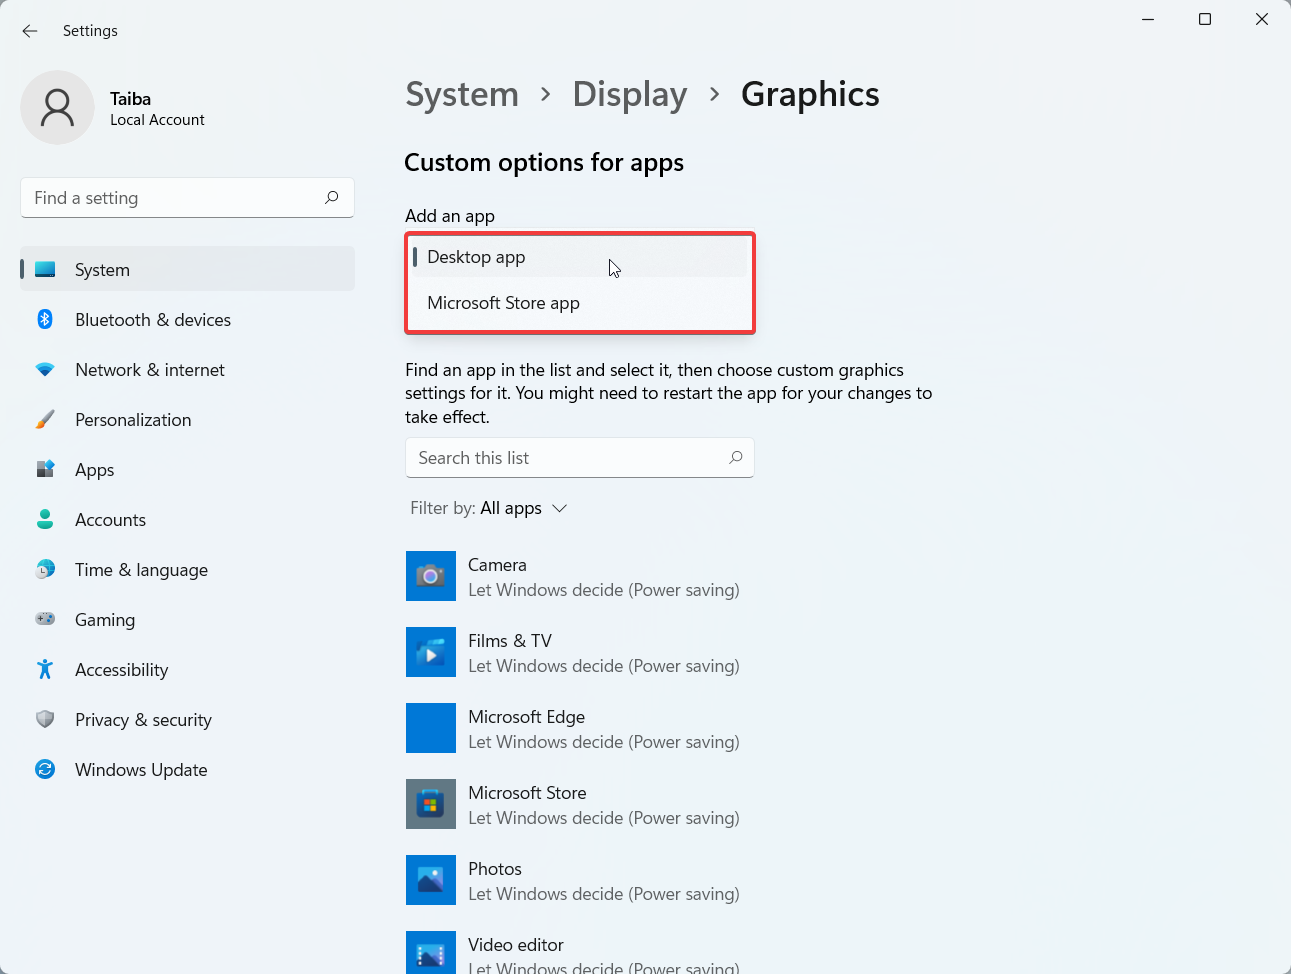Viewport: 1291px width, 974px height.
Task: Click the Windows Update refresh icon
Action: coord(45,769)
